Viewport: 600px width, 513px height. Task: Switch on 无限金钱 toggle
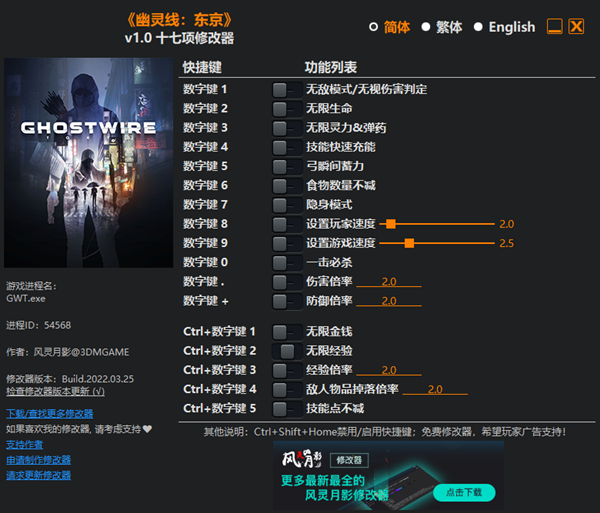286,331
